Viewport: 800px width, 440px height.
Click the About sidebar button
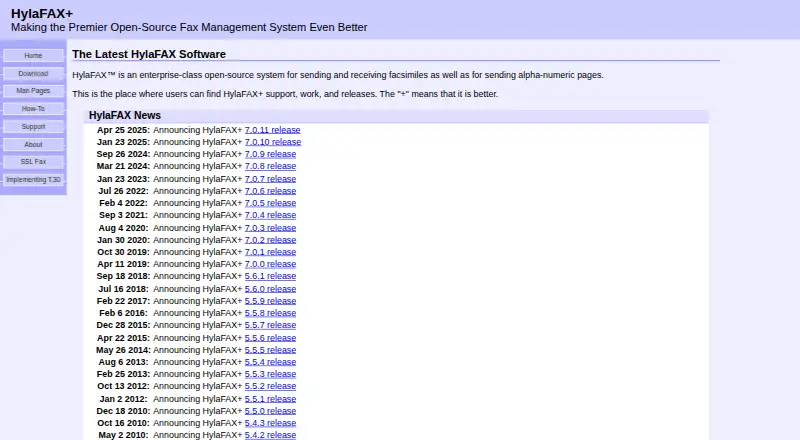click(33, 144)
